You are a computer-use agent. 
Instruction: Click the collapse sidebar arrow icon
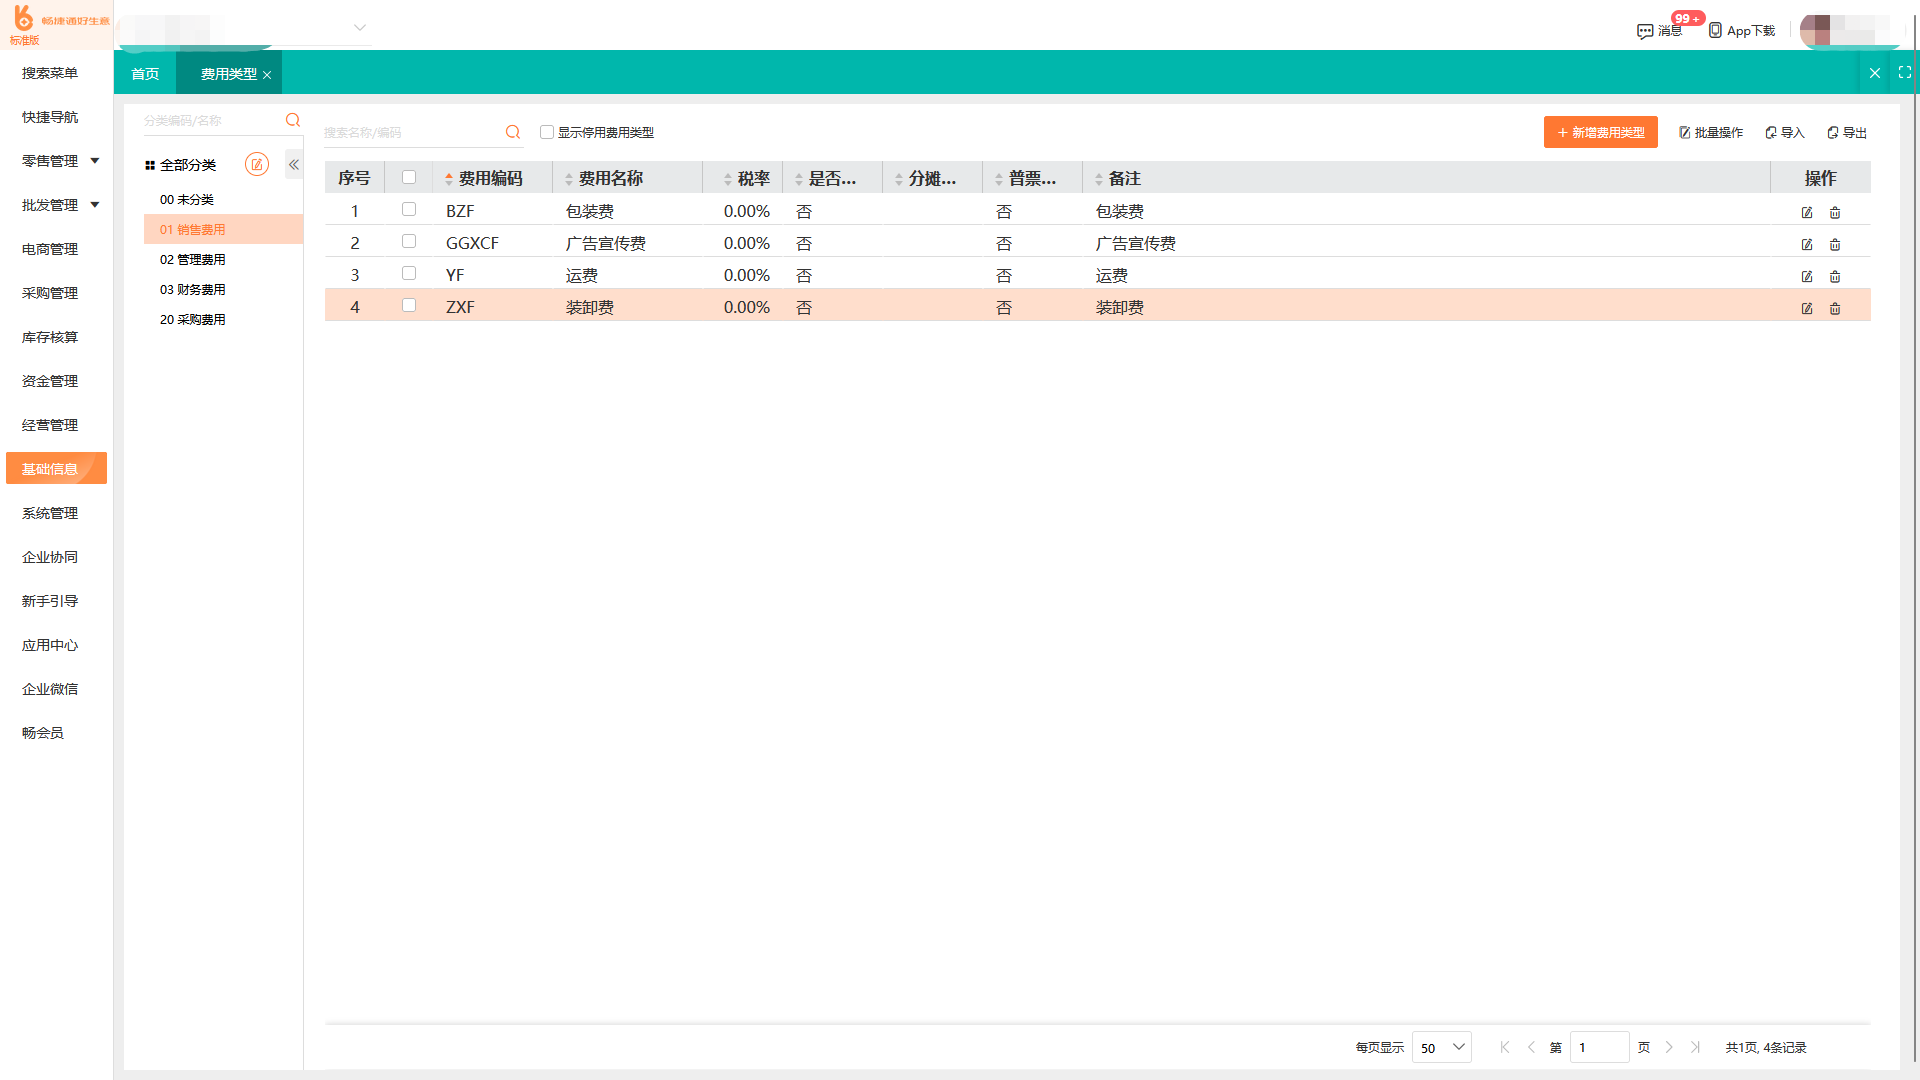point(294,164)
